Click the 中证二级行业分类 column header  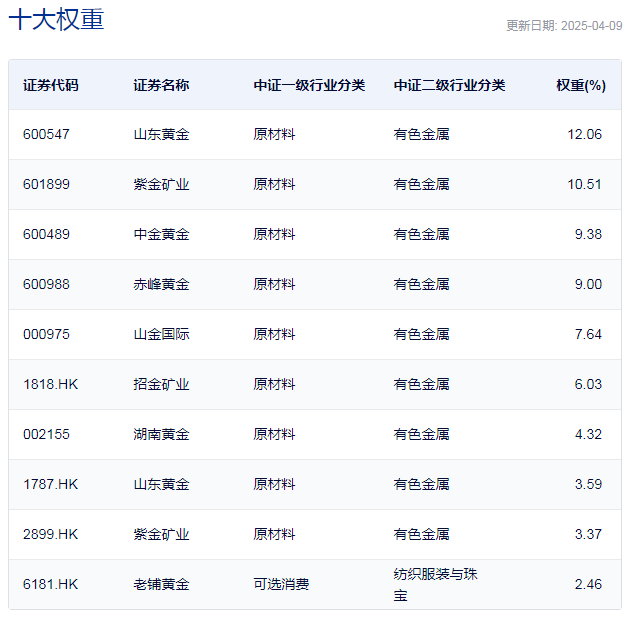click(449, 85)
